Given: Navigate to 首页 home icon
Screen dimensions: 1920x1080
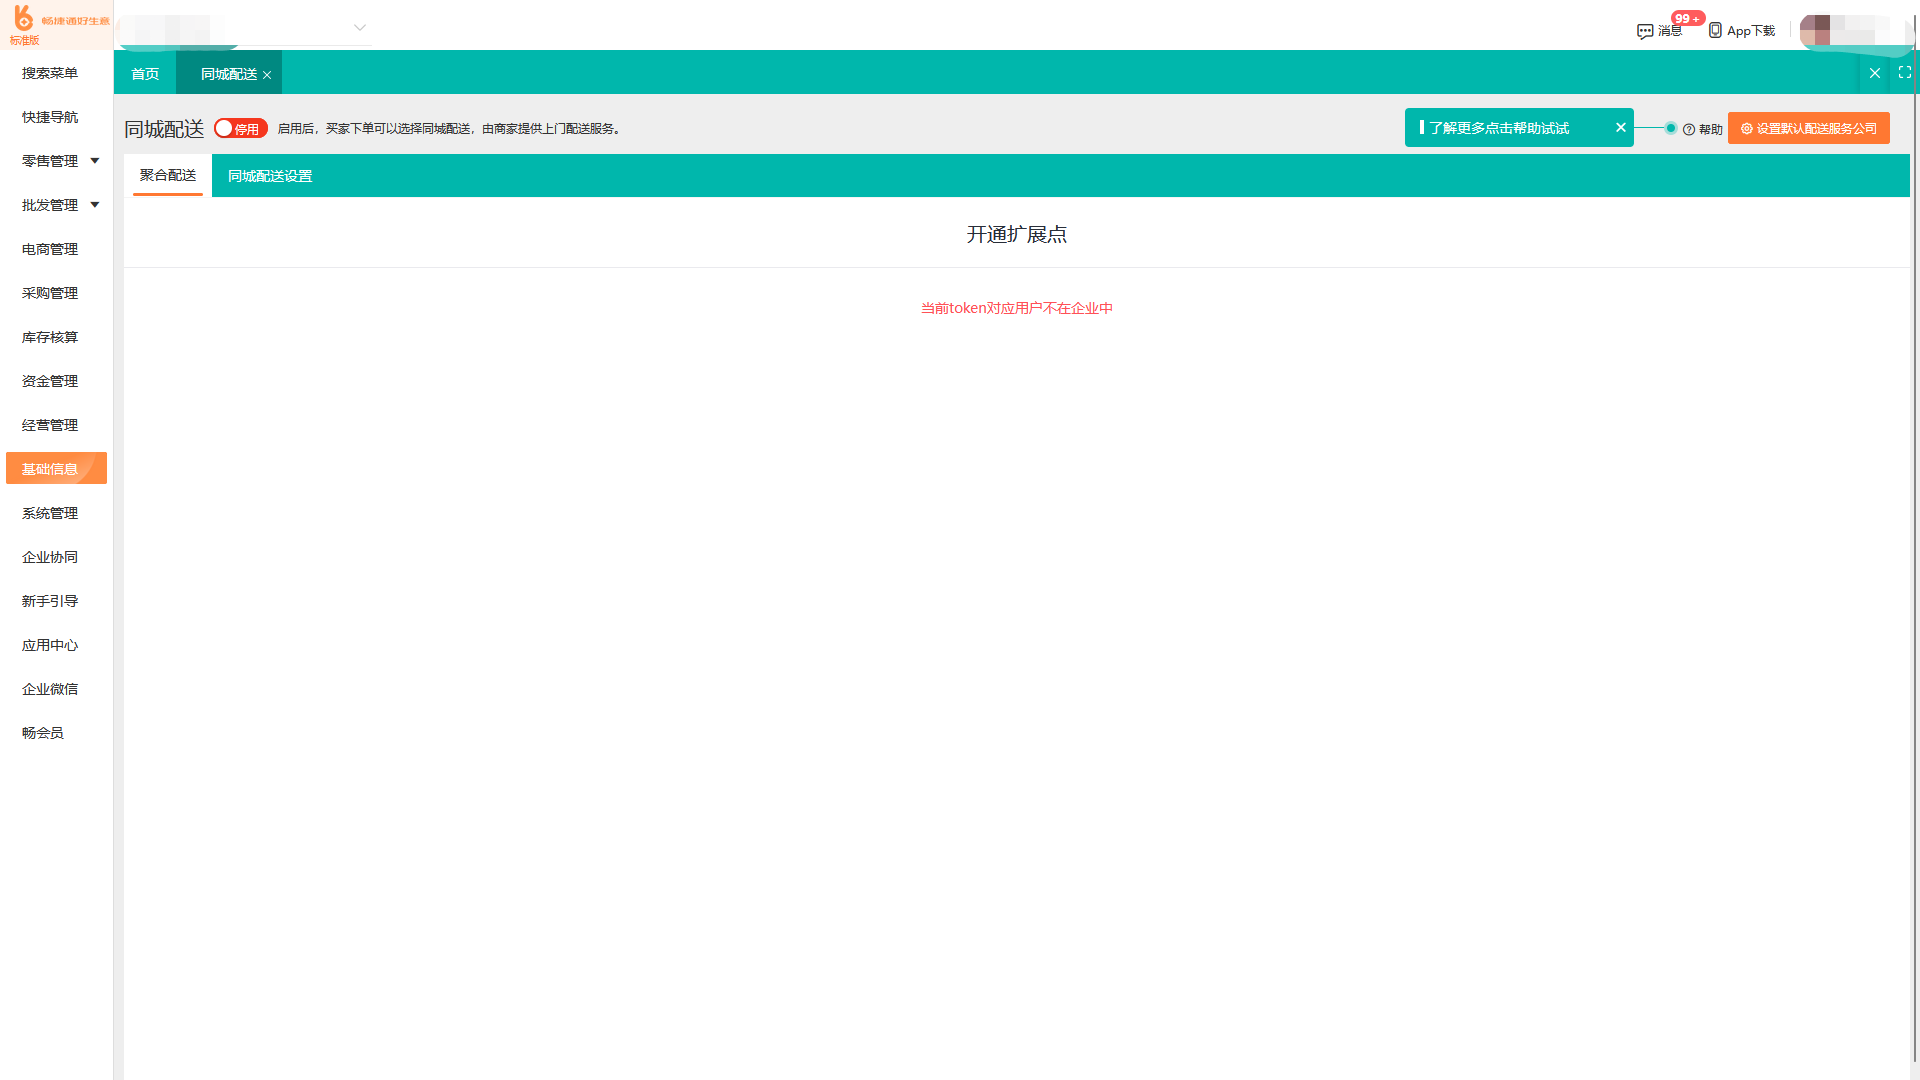Looking at the screenshot, I should click(145, 73).
